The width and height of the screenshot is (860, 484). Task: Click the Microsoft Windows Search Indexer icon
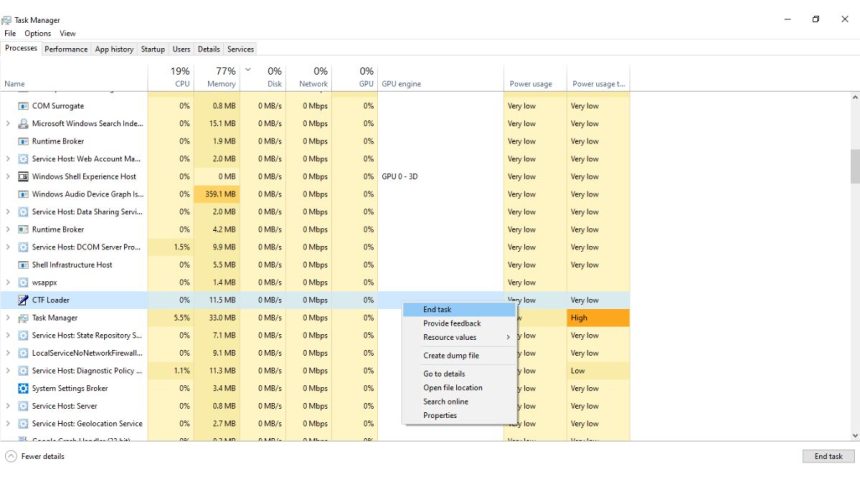coord(23,123)
